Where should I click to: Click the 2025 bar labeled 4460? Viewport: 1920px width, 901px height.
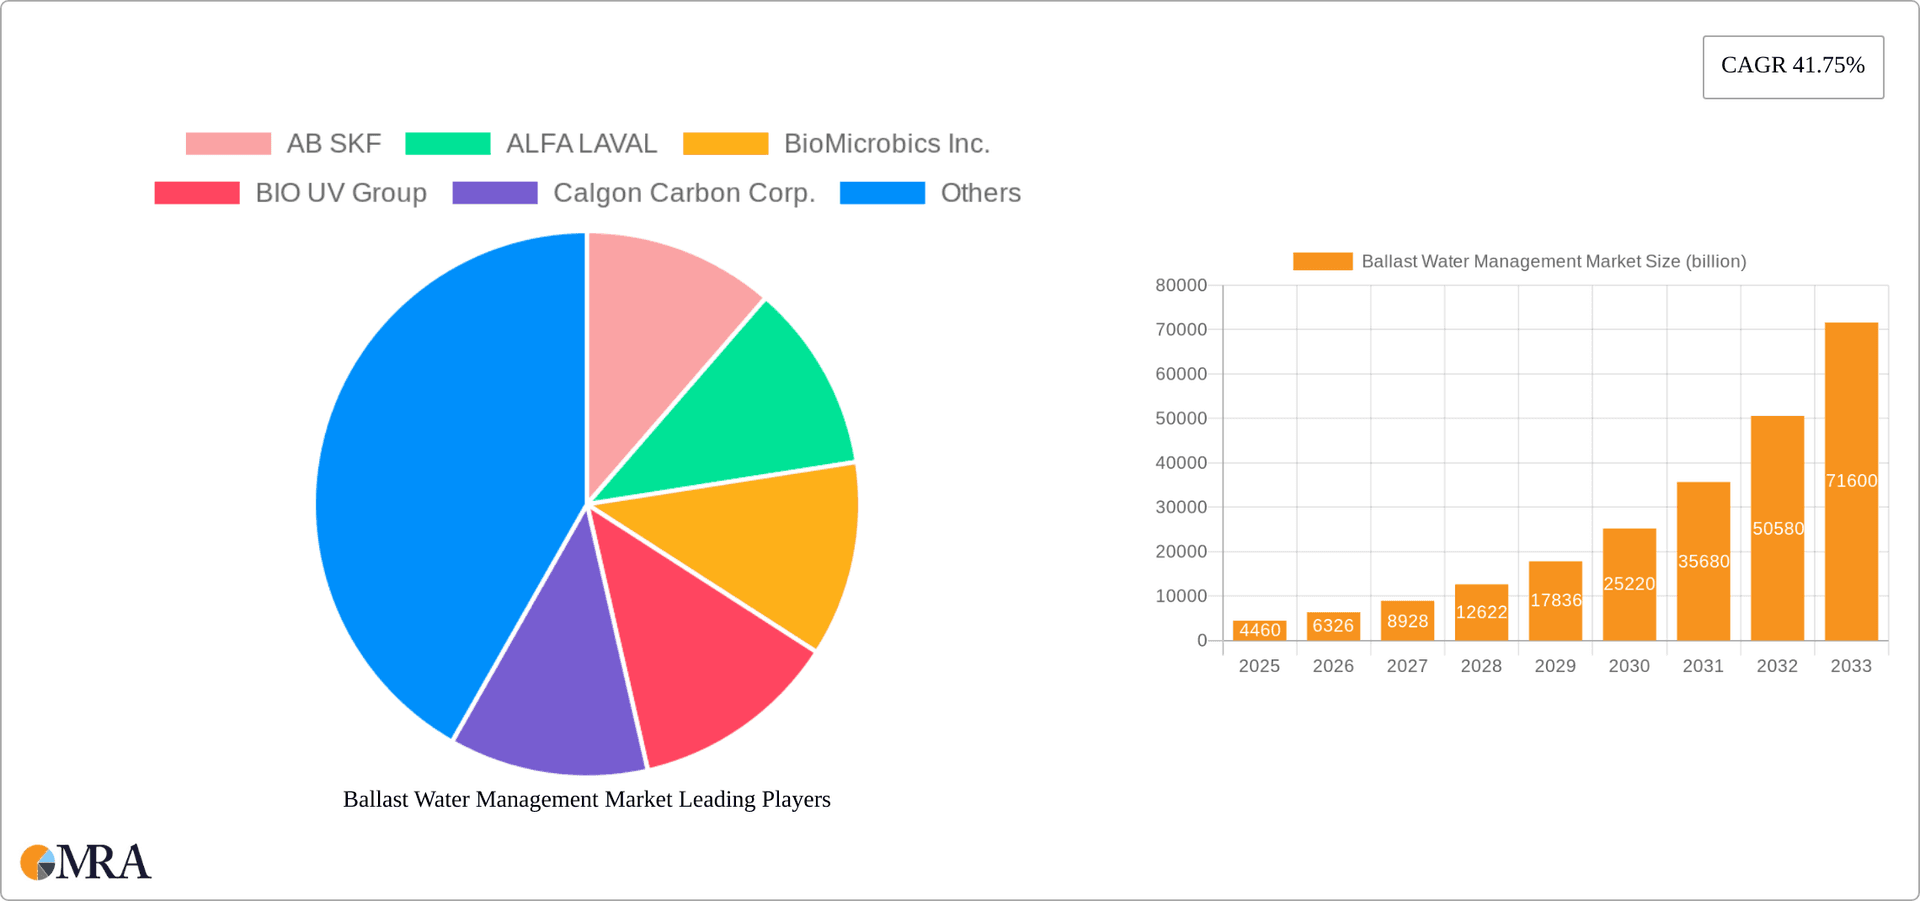pos(1259,630)
